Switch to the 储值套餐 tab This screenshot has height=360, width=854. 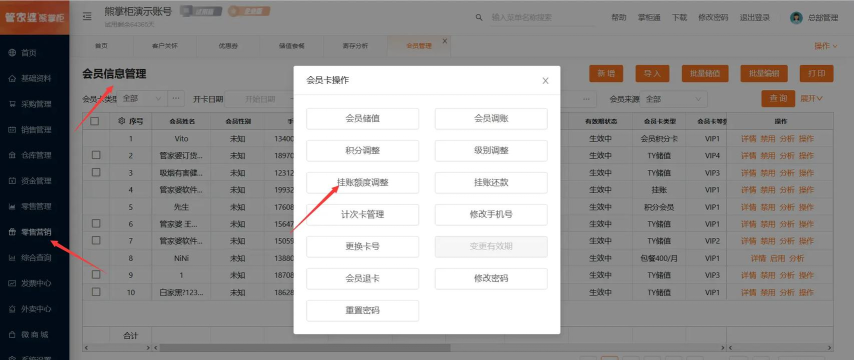click(291, 46)
